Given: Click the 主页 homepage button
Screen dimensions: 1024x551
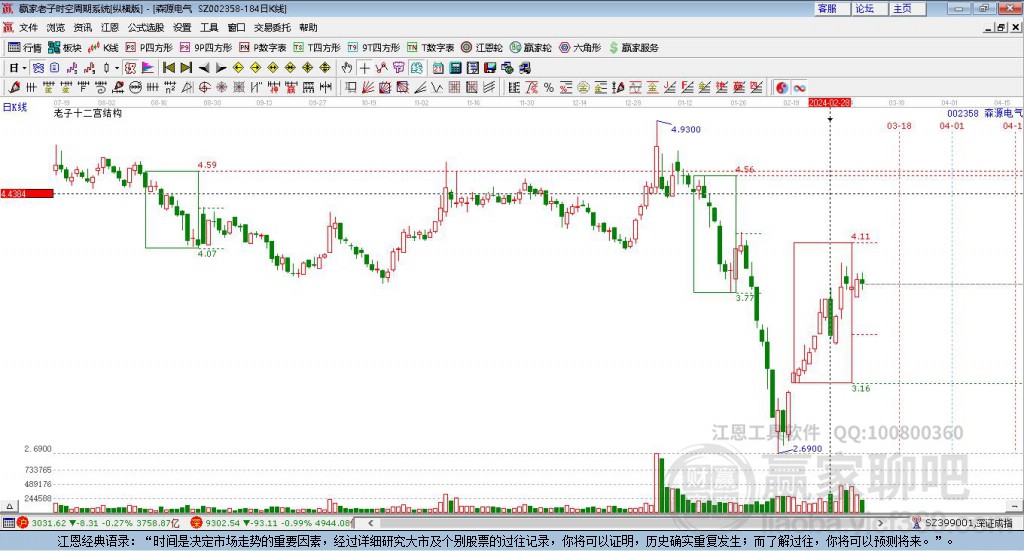Looking at the screenshot, I should click(901, 8).
